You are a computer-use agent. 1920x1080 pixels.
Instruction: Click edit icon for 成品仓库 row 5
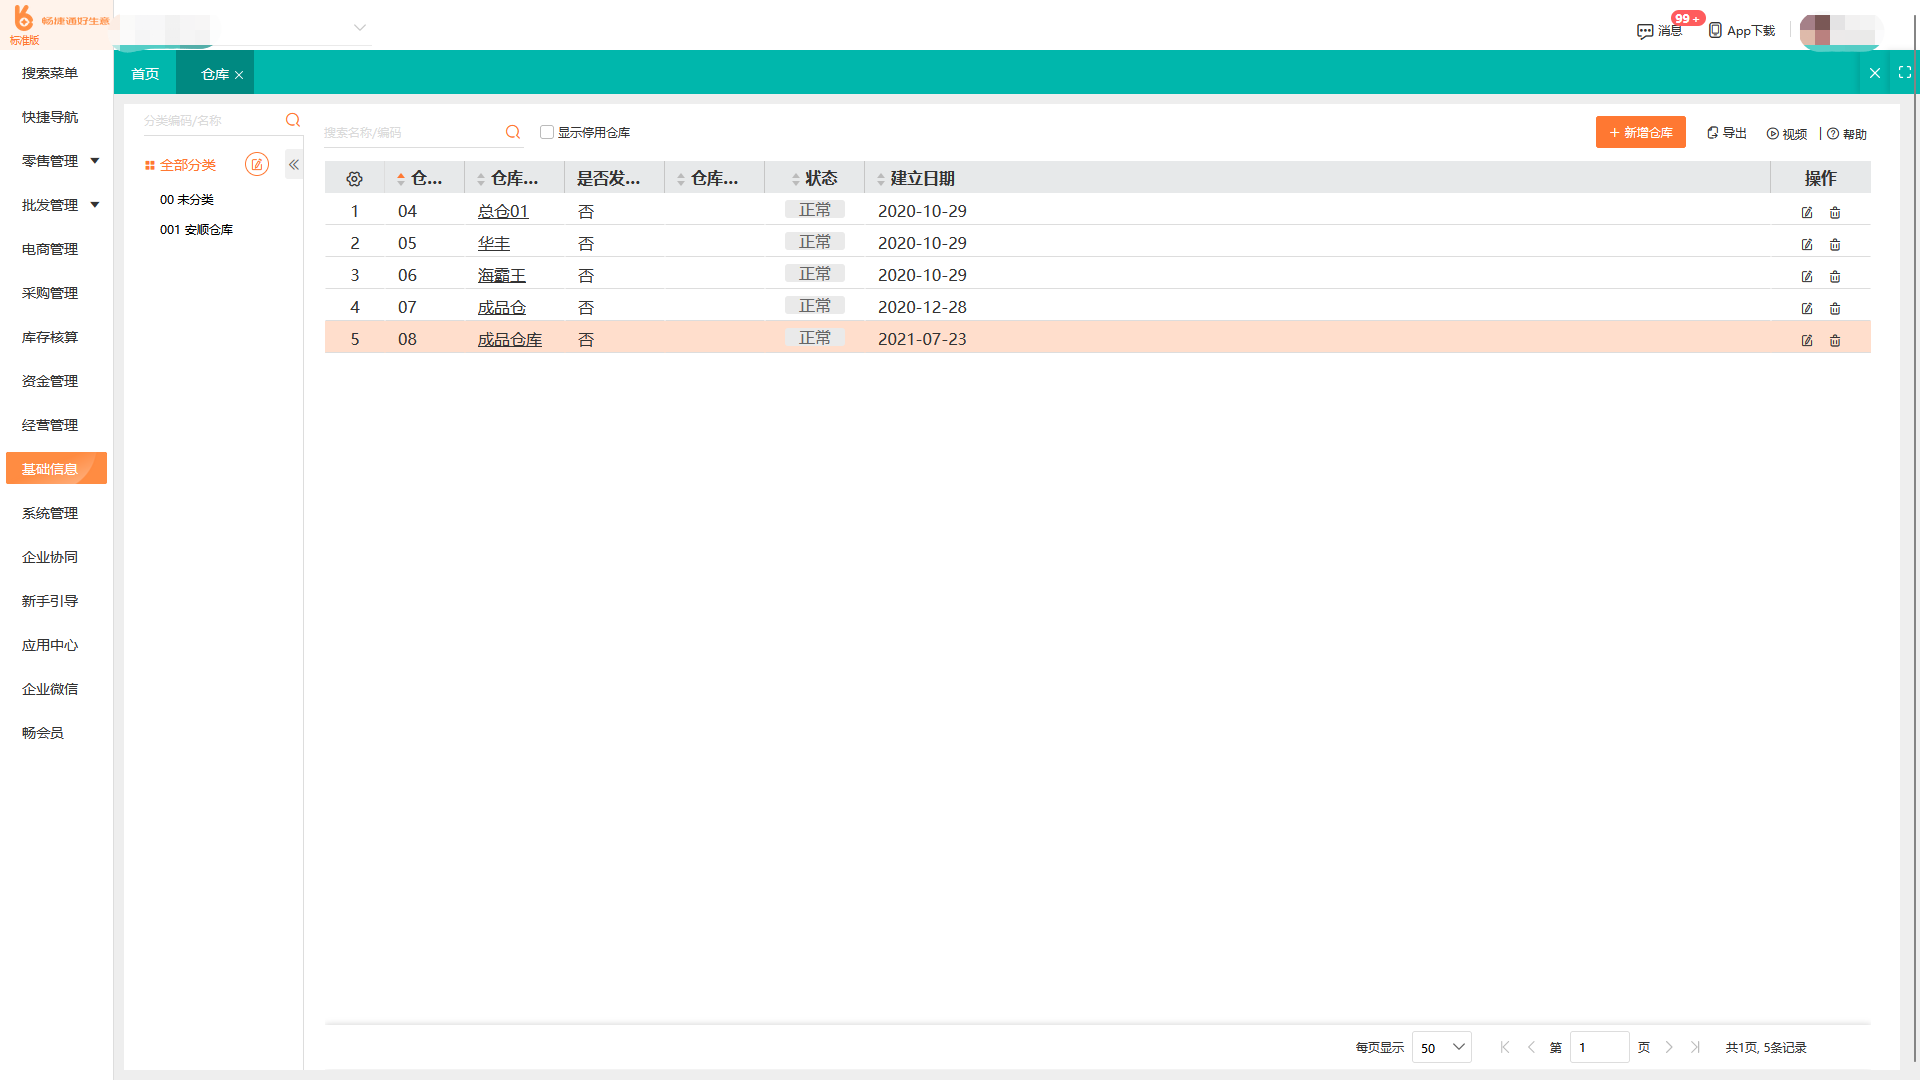1807,339
